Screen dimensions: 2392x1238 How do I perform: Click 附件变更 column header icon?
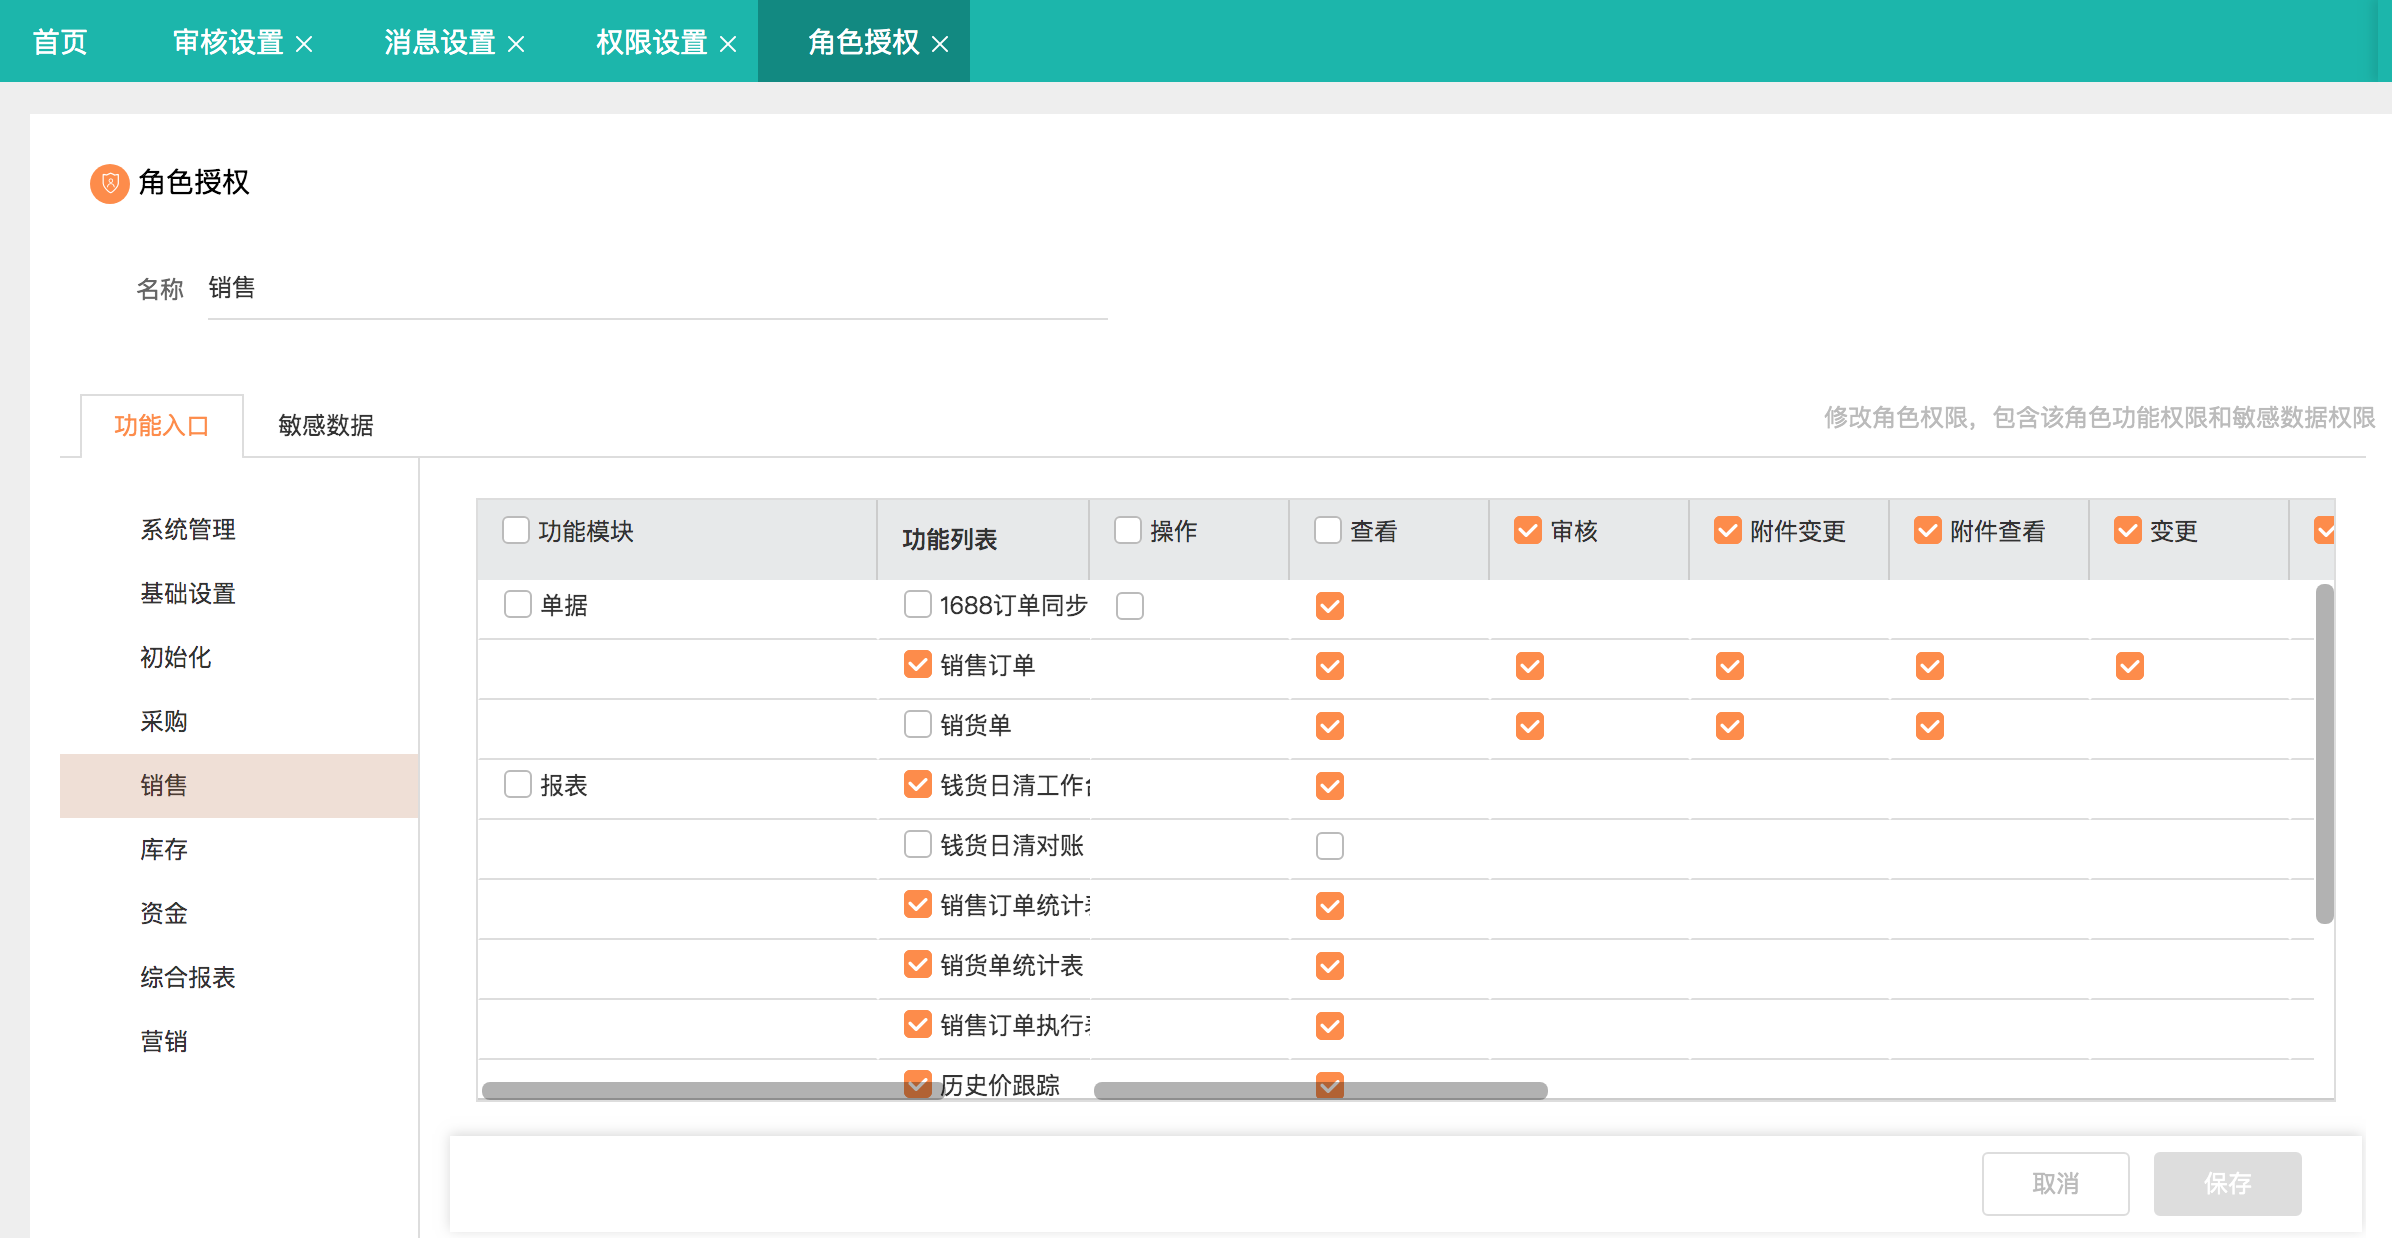tap(1724, 531)
